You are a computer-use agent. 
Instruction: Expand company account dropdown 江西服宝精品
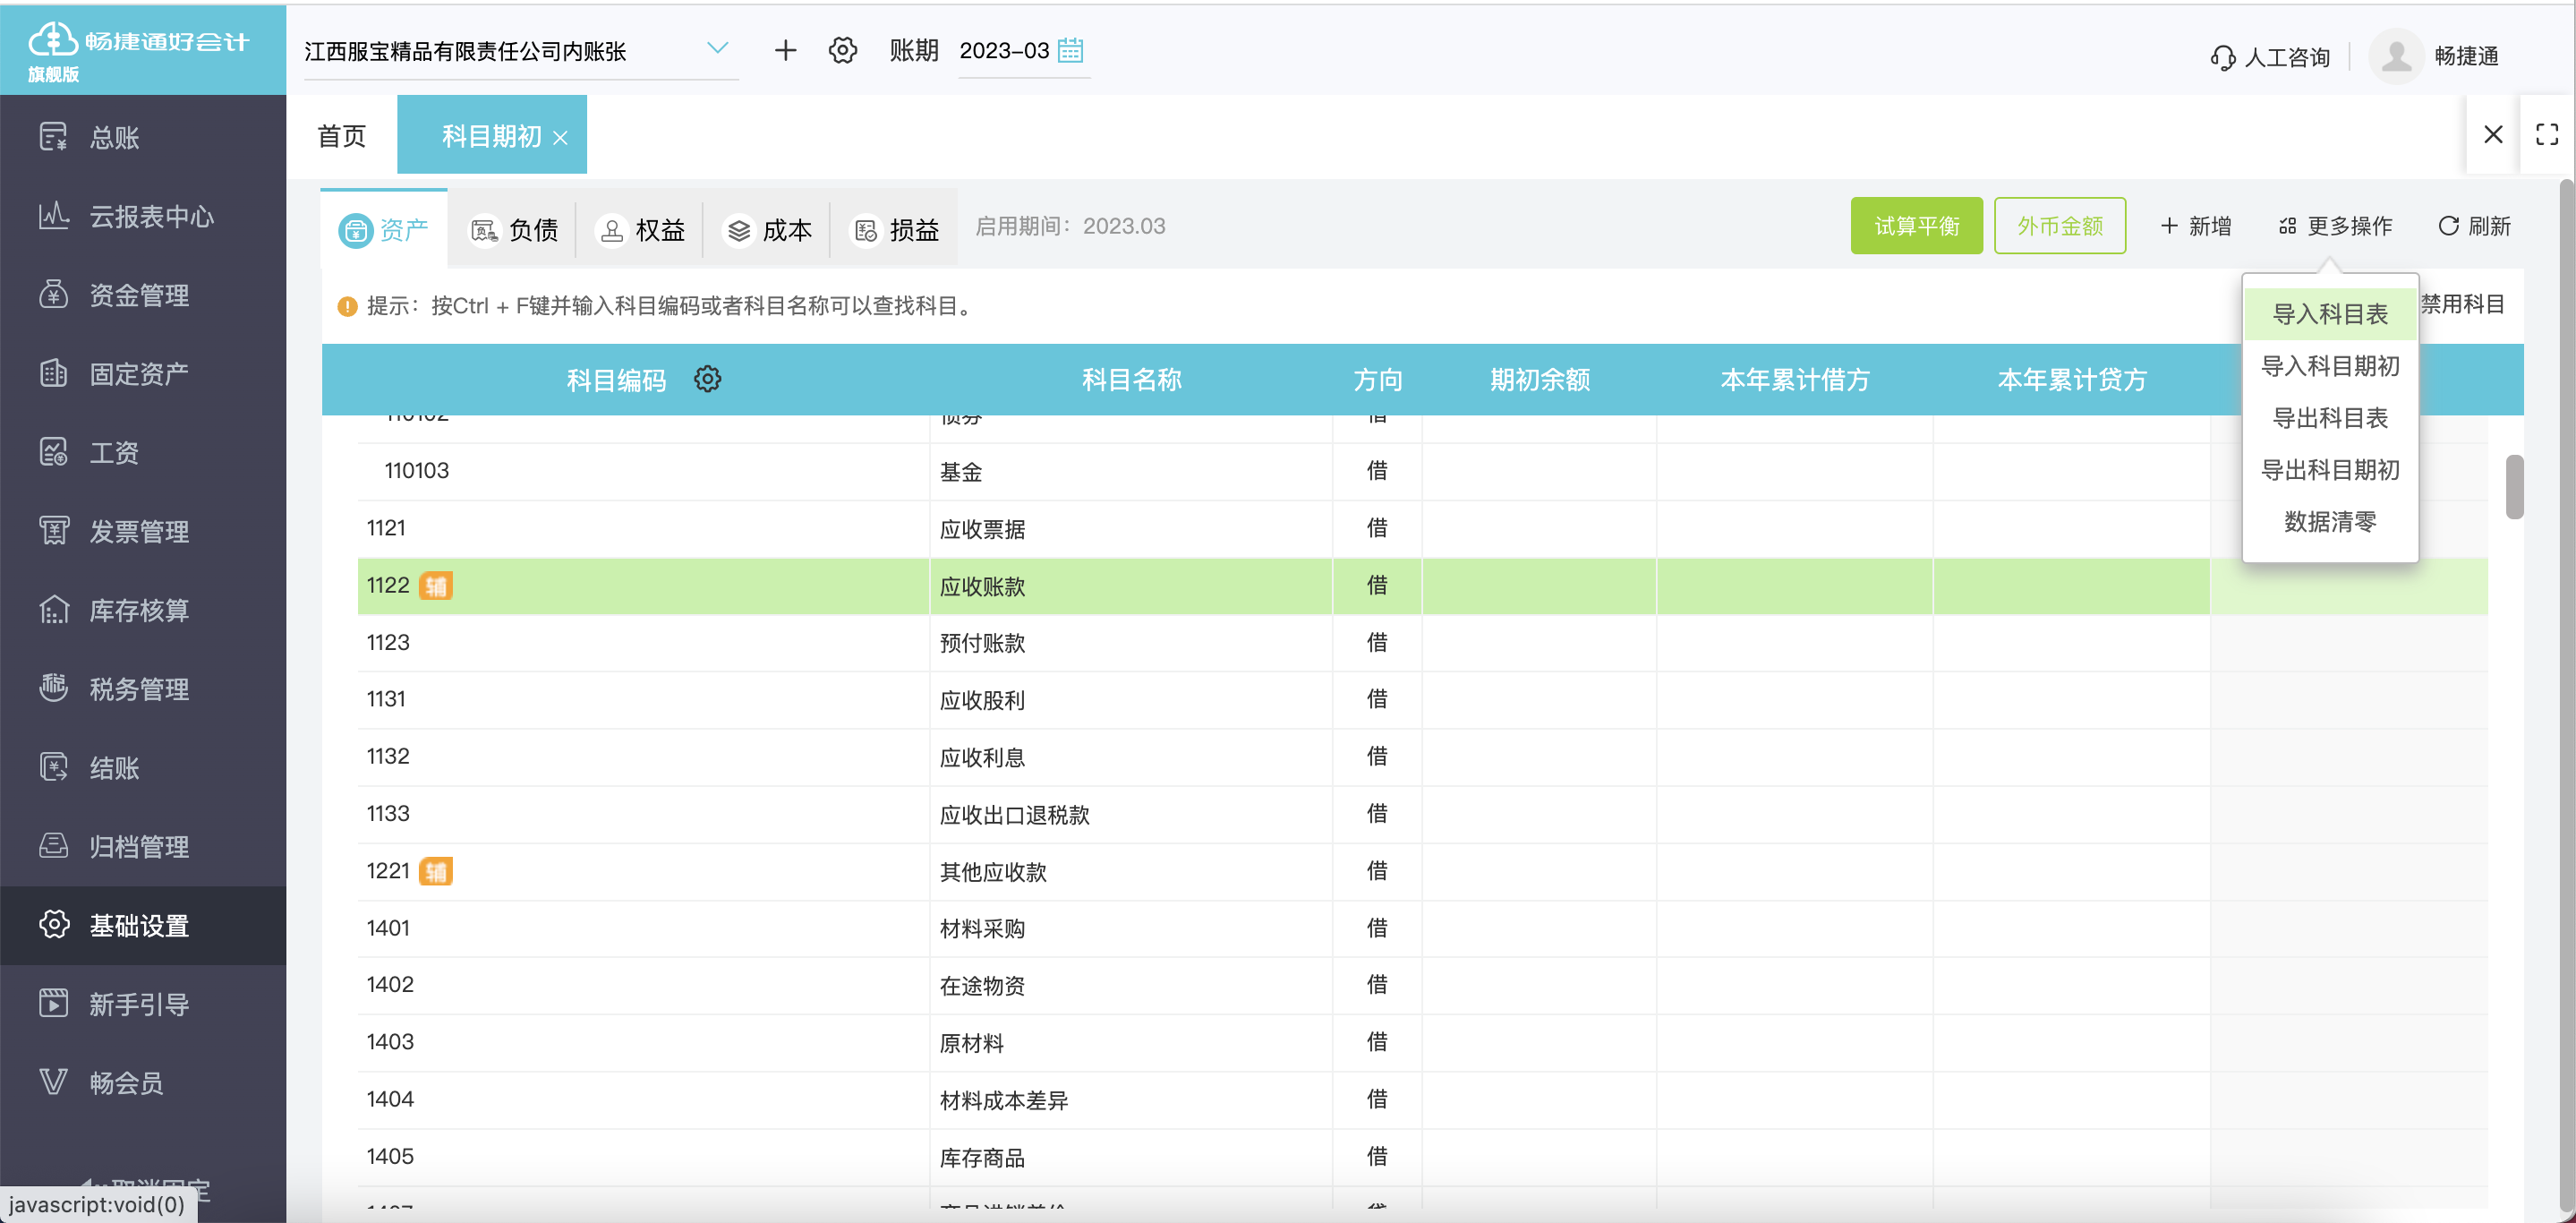(x=718, y=49)
